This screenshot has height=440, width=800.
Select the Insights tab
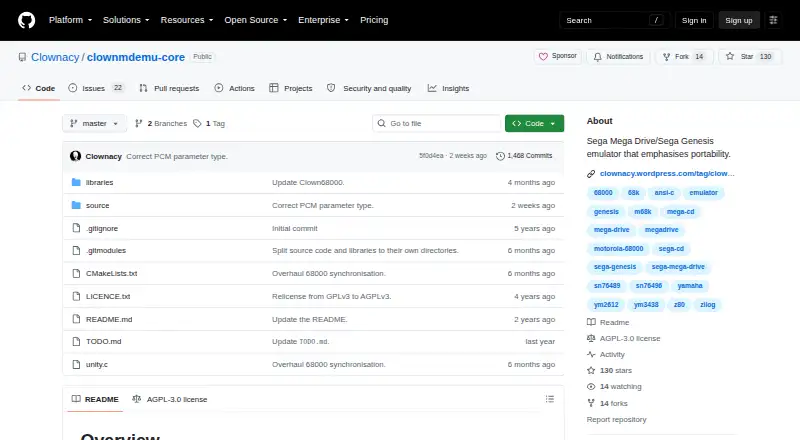[448, 88]
